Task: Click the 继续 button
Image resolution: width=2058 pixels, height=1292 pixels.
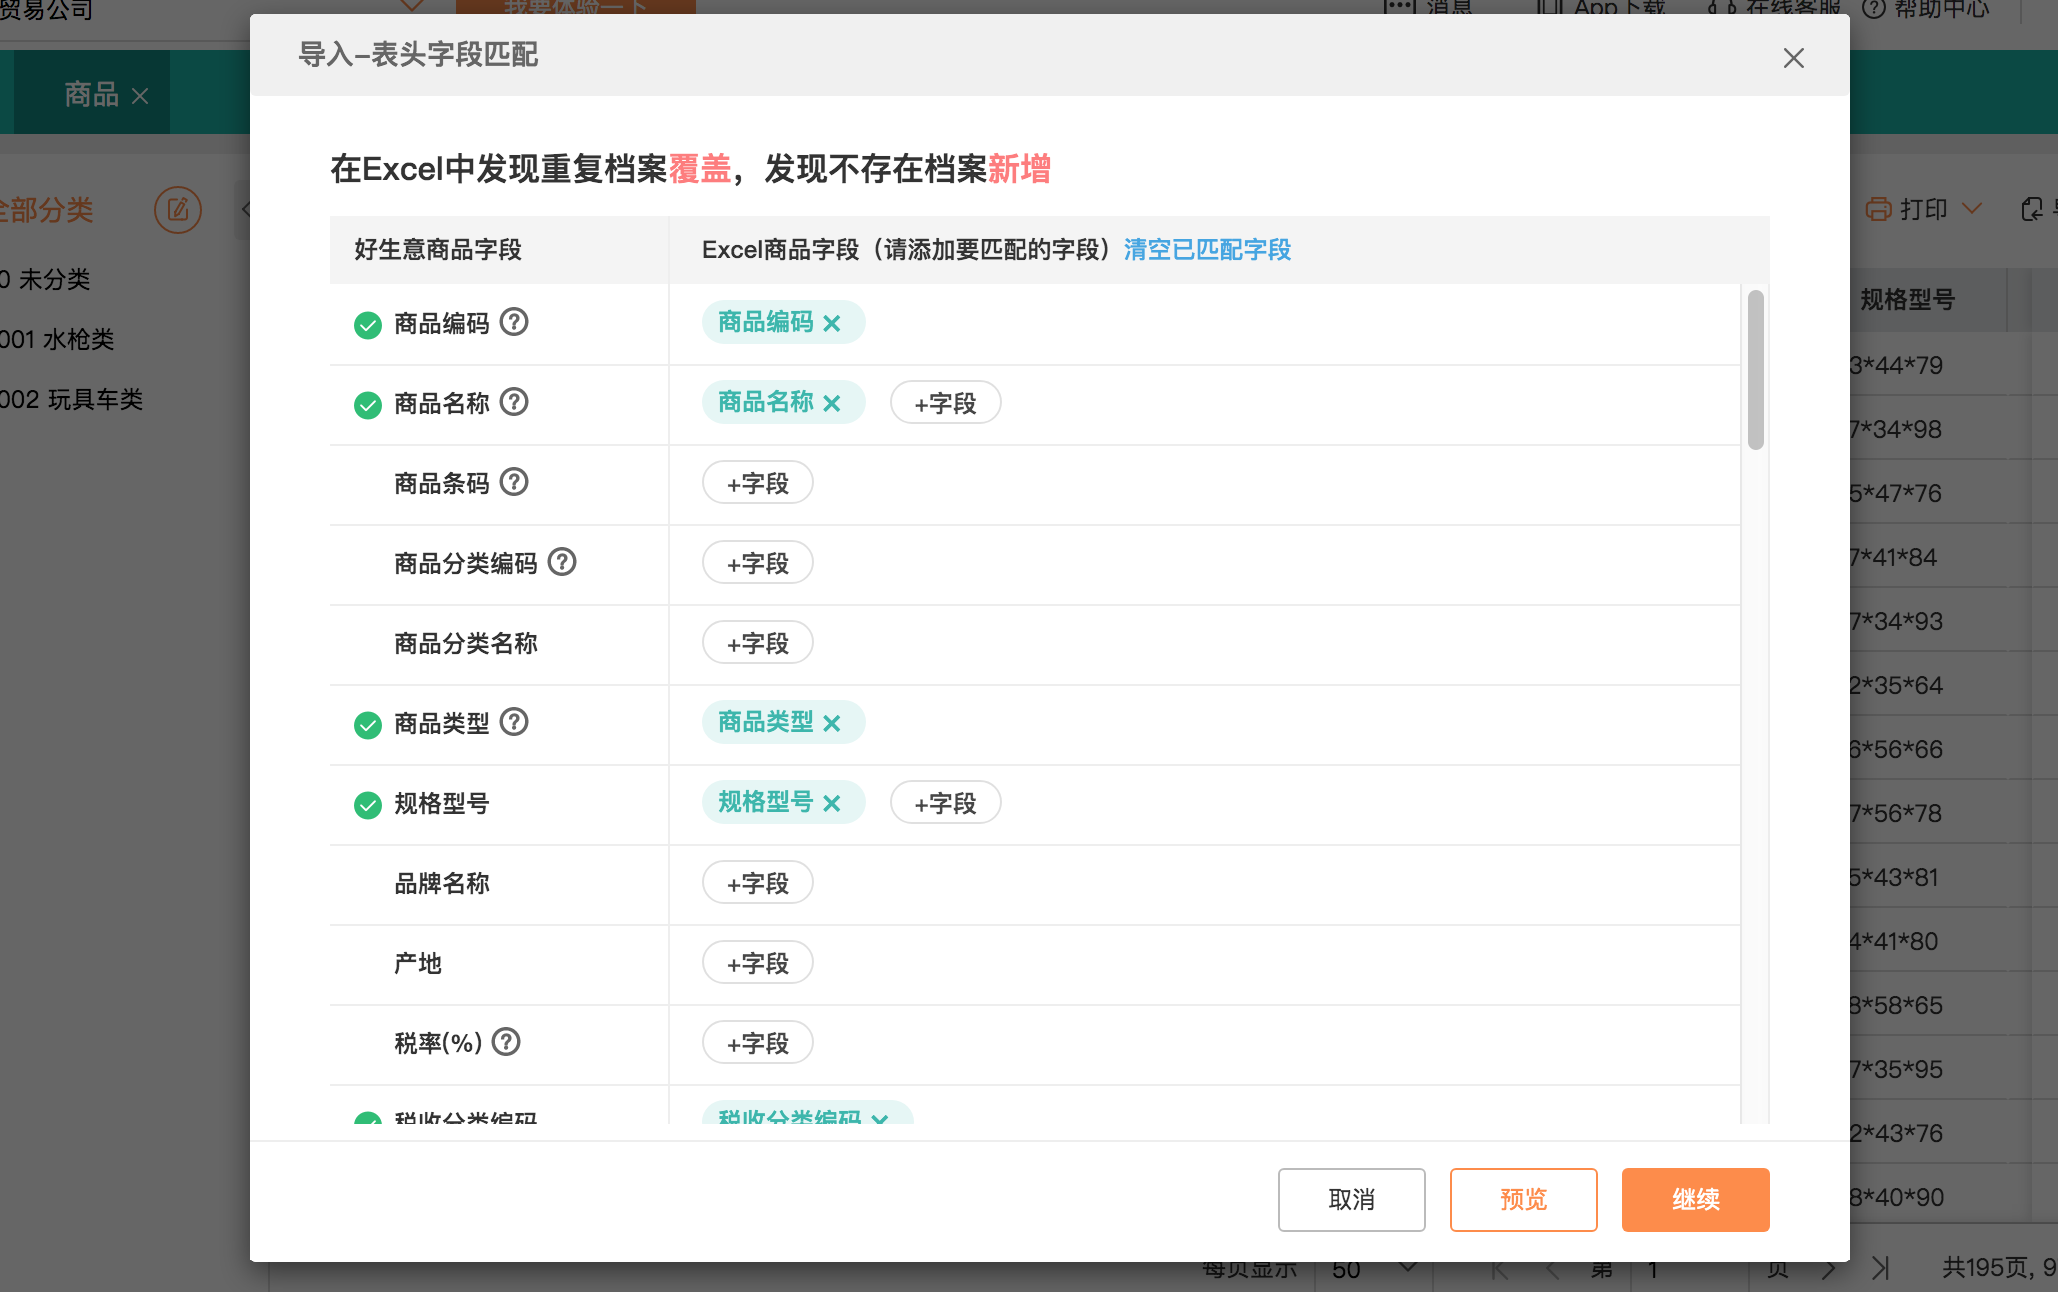Action: coord(1693,1198)
